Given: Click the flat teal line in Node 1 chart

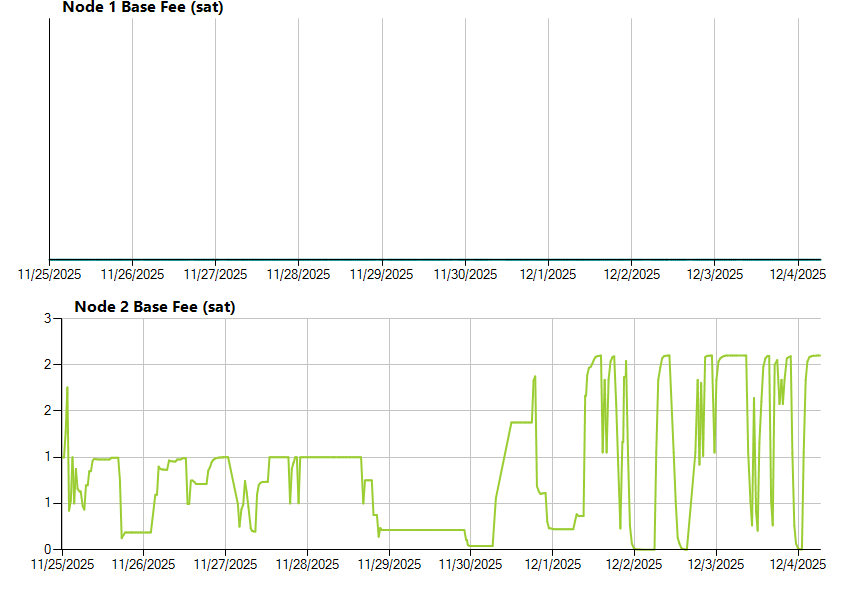Looking at the screenshot, I should tap(400, 259).
